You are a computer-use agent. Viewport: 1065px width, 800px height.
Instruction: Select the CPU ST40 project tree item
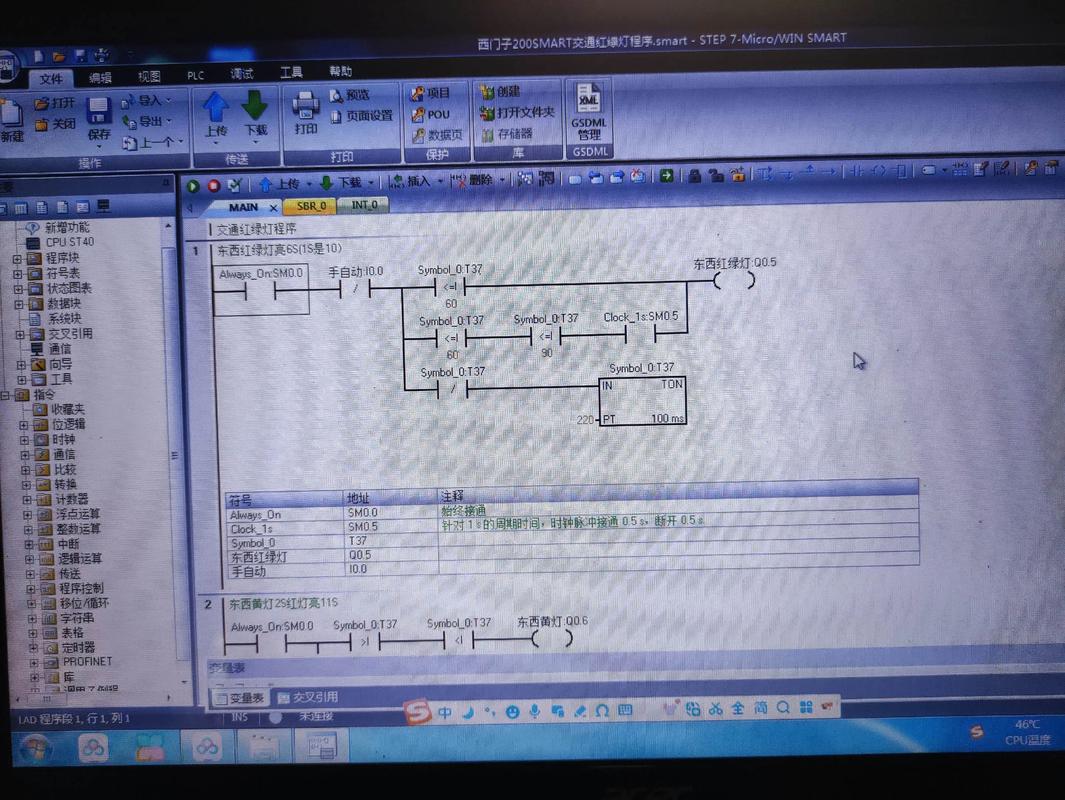point(69,242)
